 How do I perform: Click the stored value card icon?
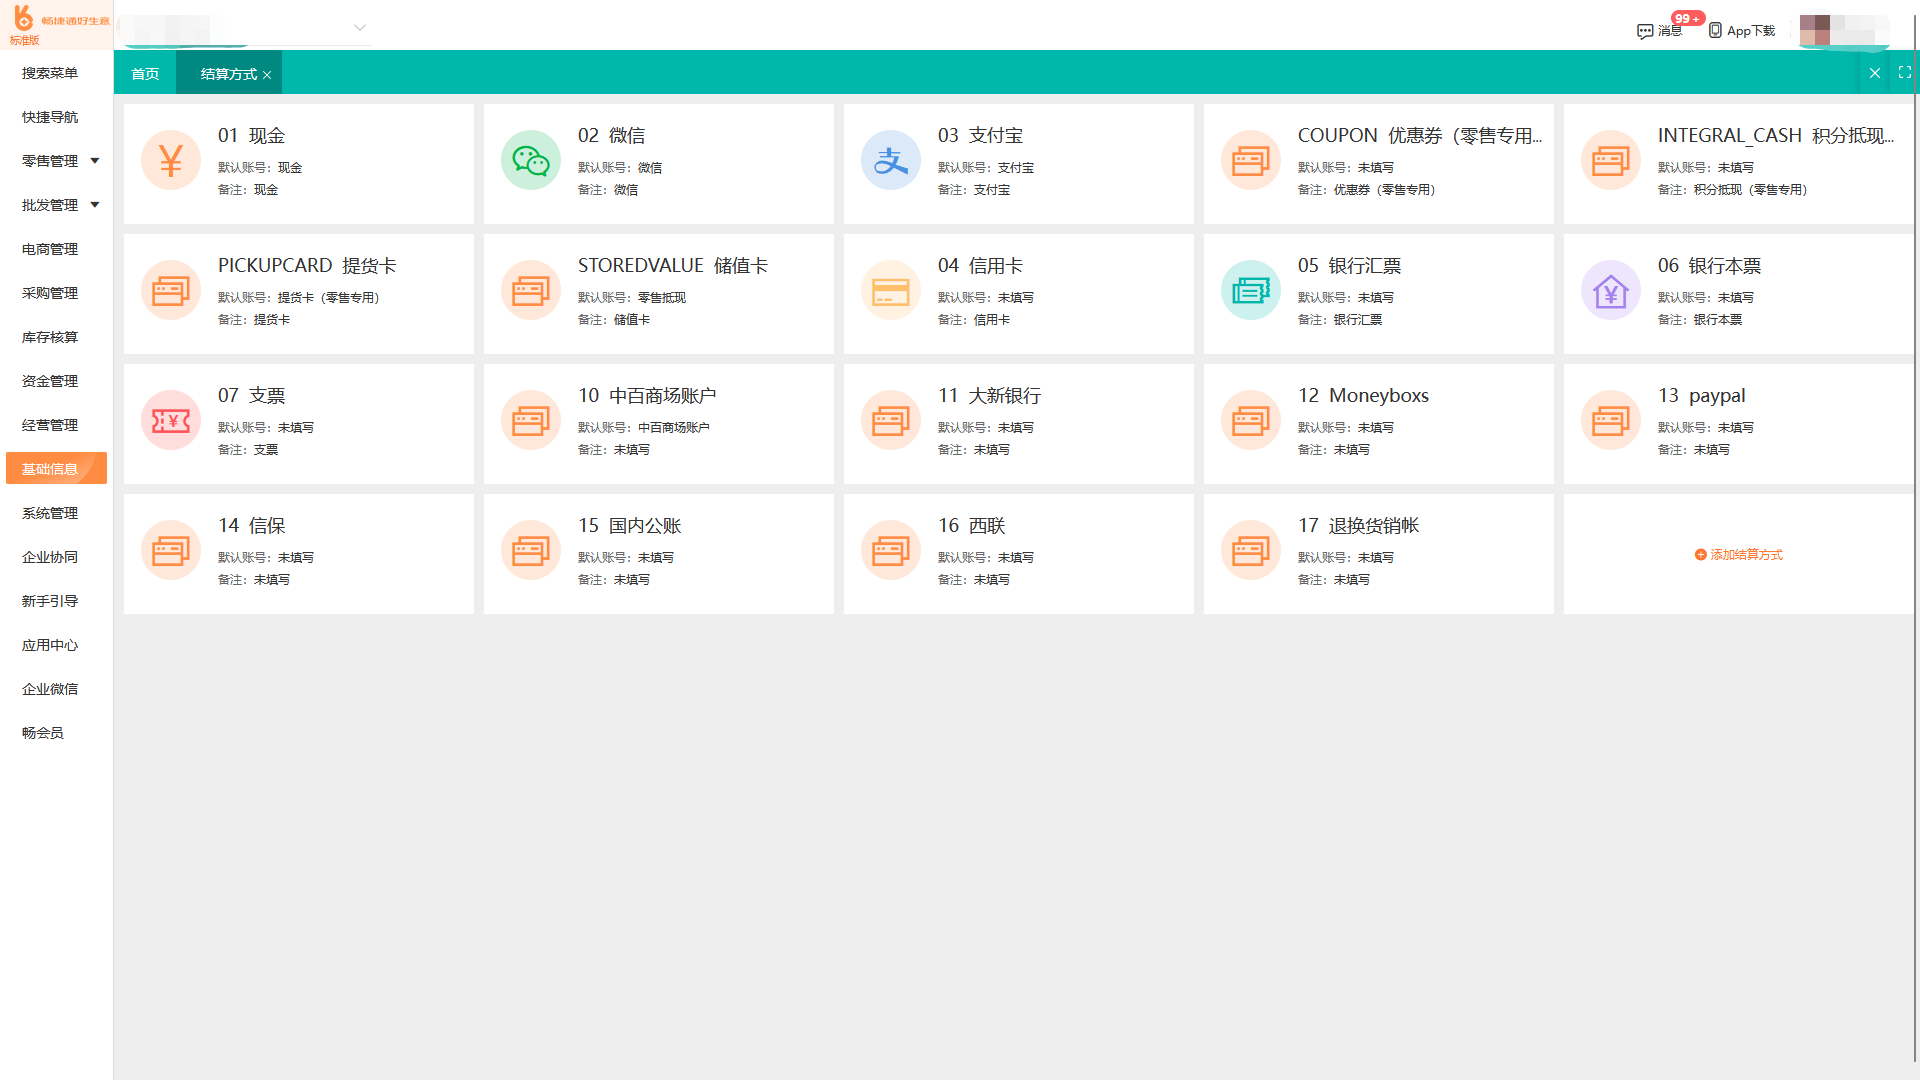tap(527, 289)
